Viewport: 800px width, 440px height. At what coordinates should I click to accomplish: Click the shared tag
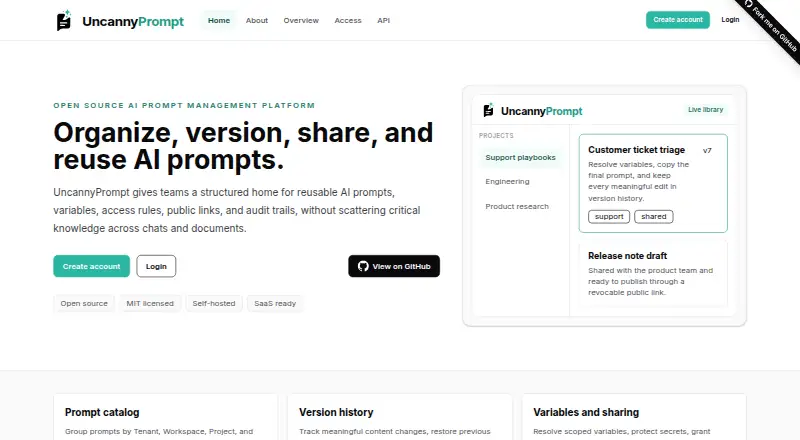tap(654, 216)
